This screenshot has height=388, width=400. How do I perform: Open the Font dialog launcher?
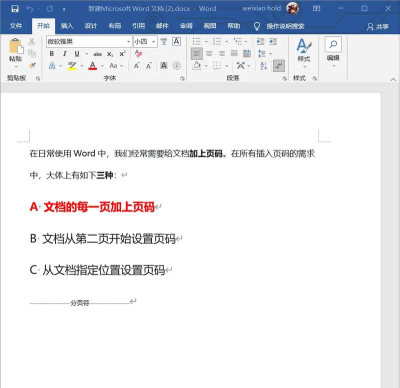click(x=182, y=78)
